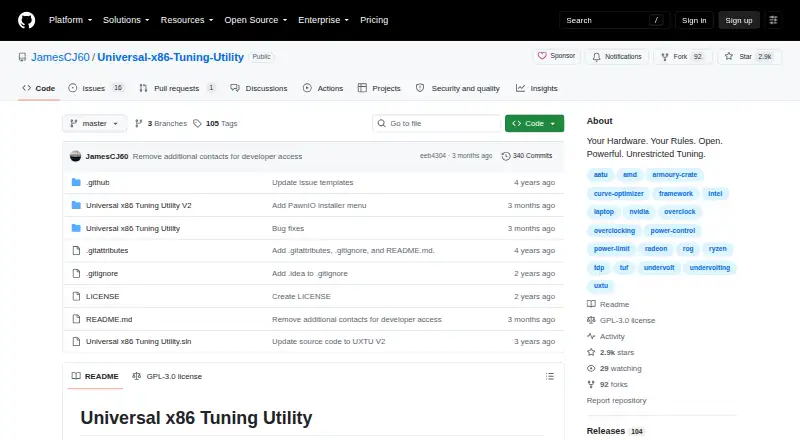Click the undervolting topic tag

[710, 267]
